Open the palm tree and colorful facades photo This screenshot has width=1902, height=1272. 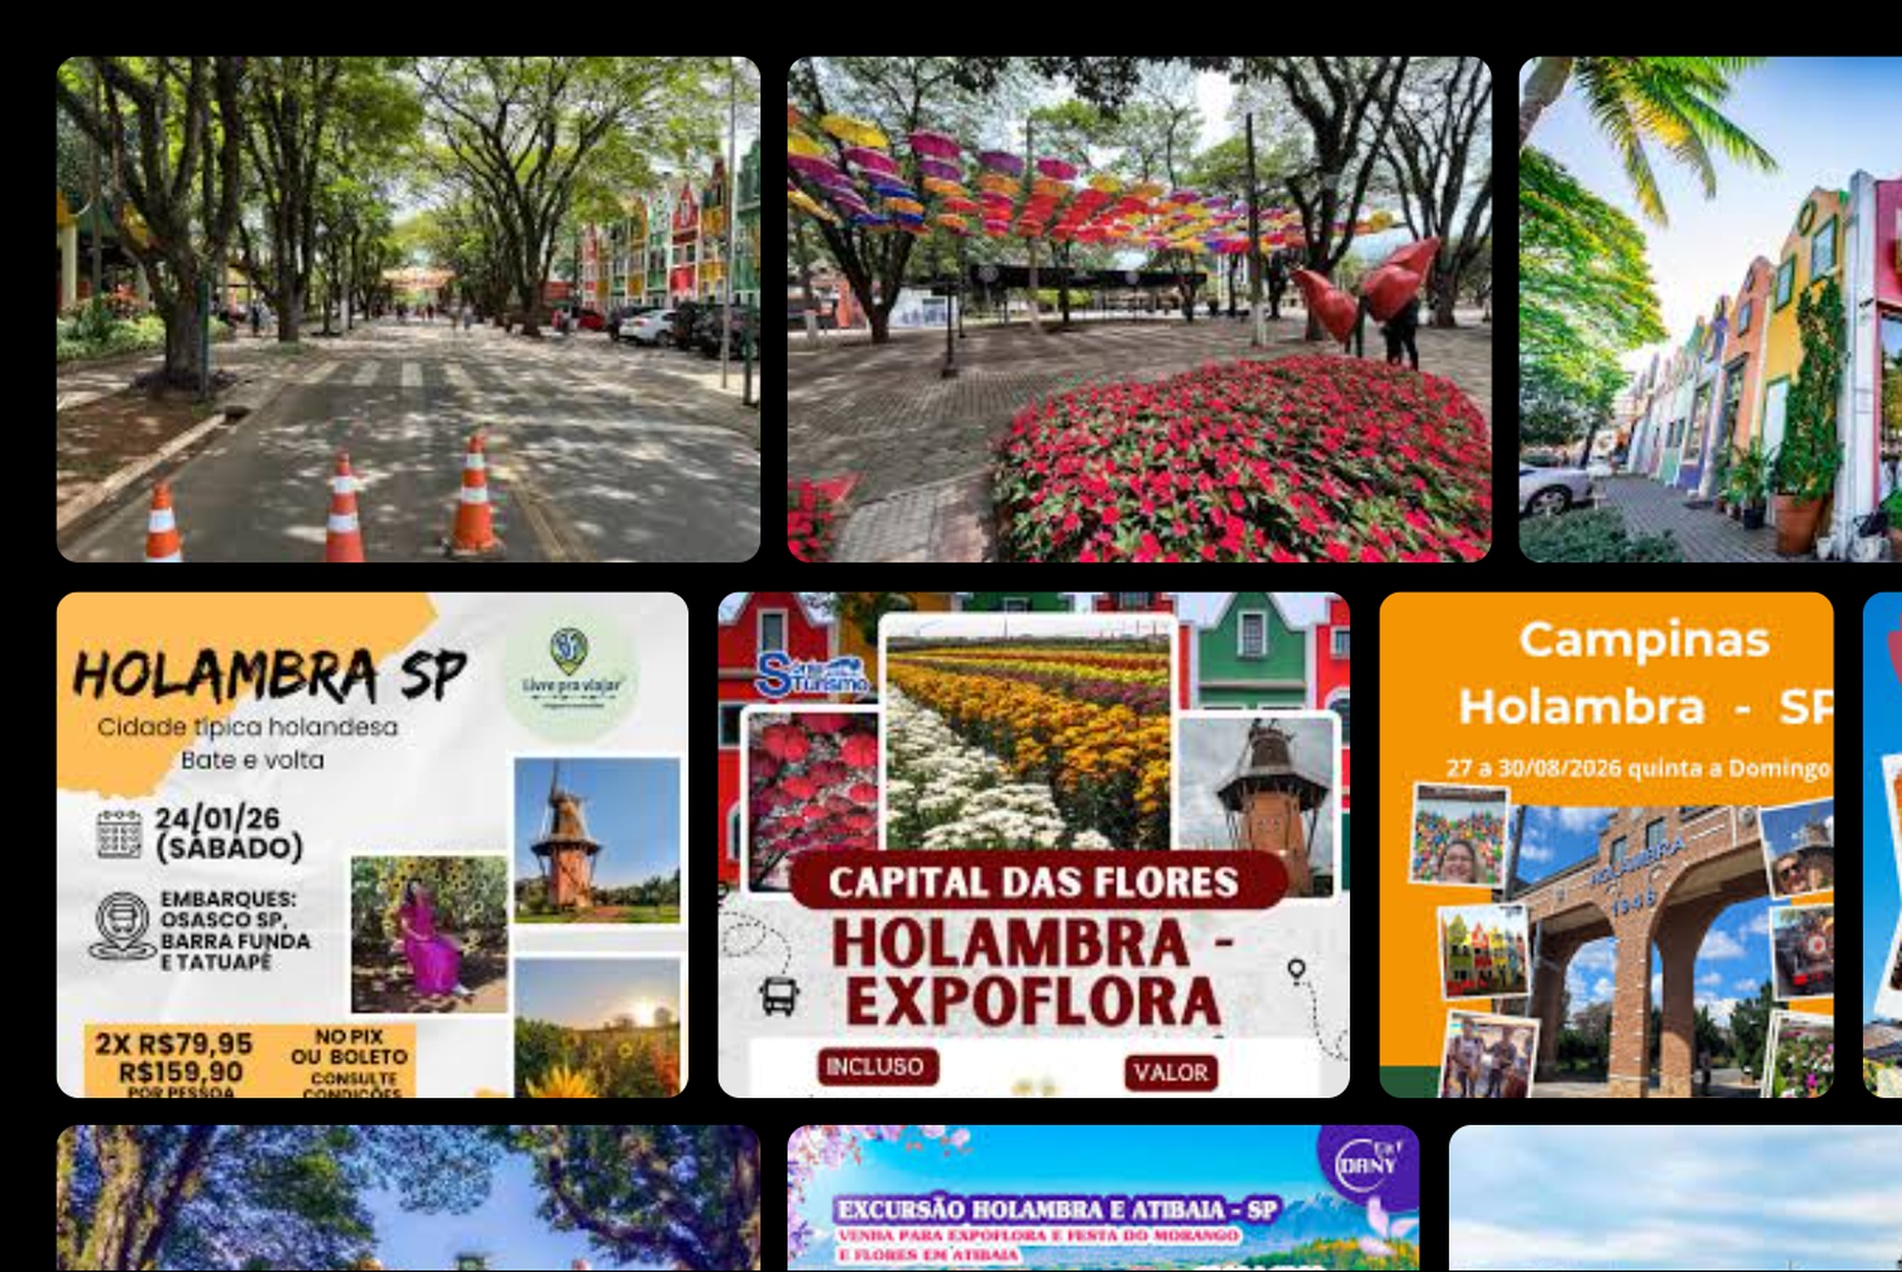(x=1709, y=309)
